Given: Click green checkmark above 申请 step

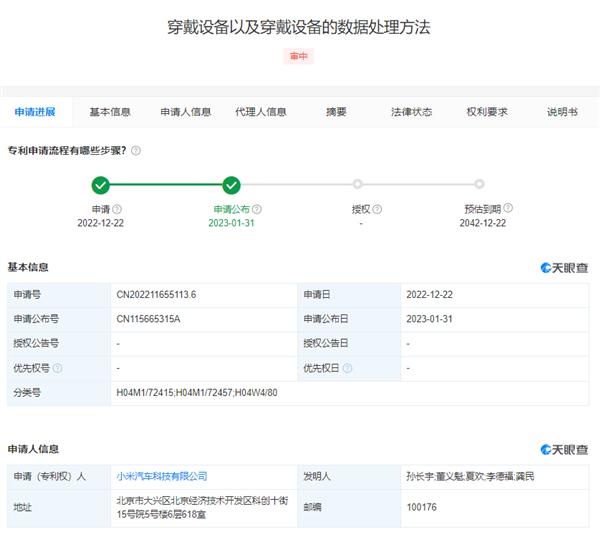Looking at the screenshot, I should point(100,185).
